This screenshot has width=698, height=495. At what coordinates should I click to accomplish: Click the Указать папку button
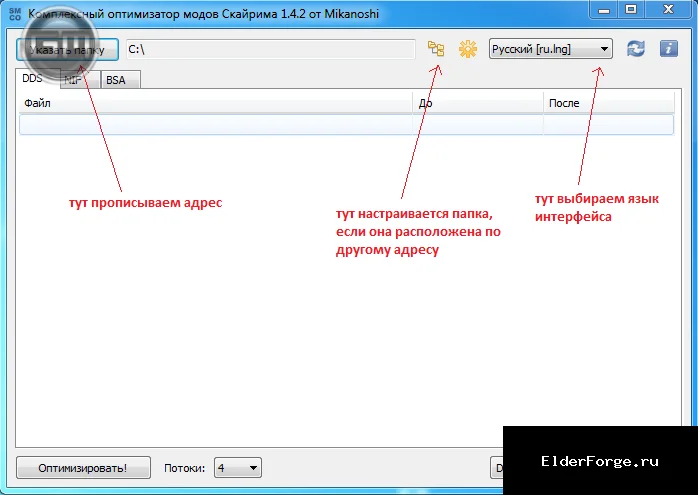click(67, 49)
